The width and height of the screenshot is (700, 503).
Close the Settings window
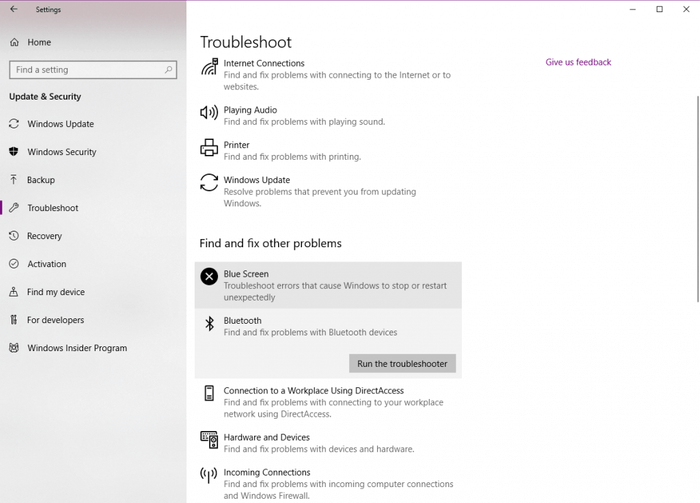pos(686,9)
